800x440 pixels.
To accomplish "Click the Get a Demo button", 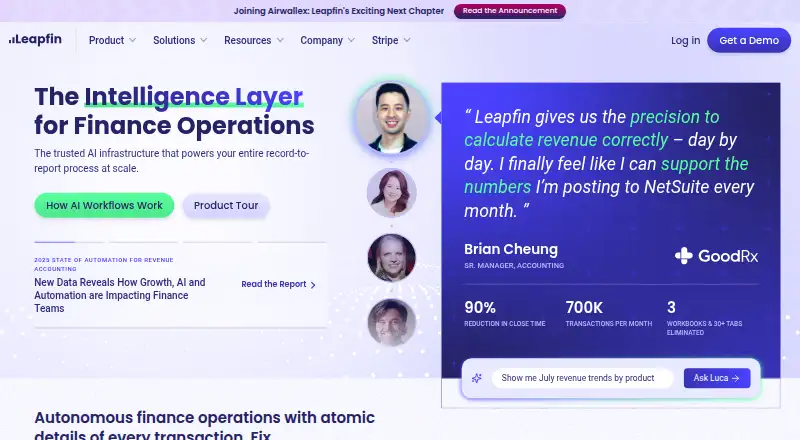I will point(749,40).
